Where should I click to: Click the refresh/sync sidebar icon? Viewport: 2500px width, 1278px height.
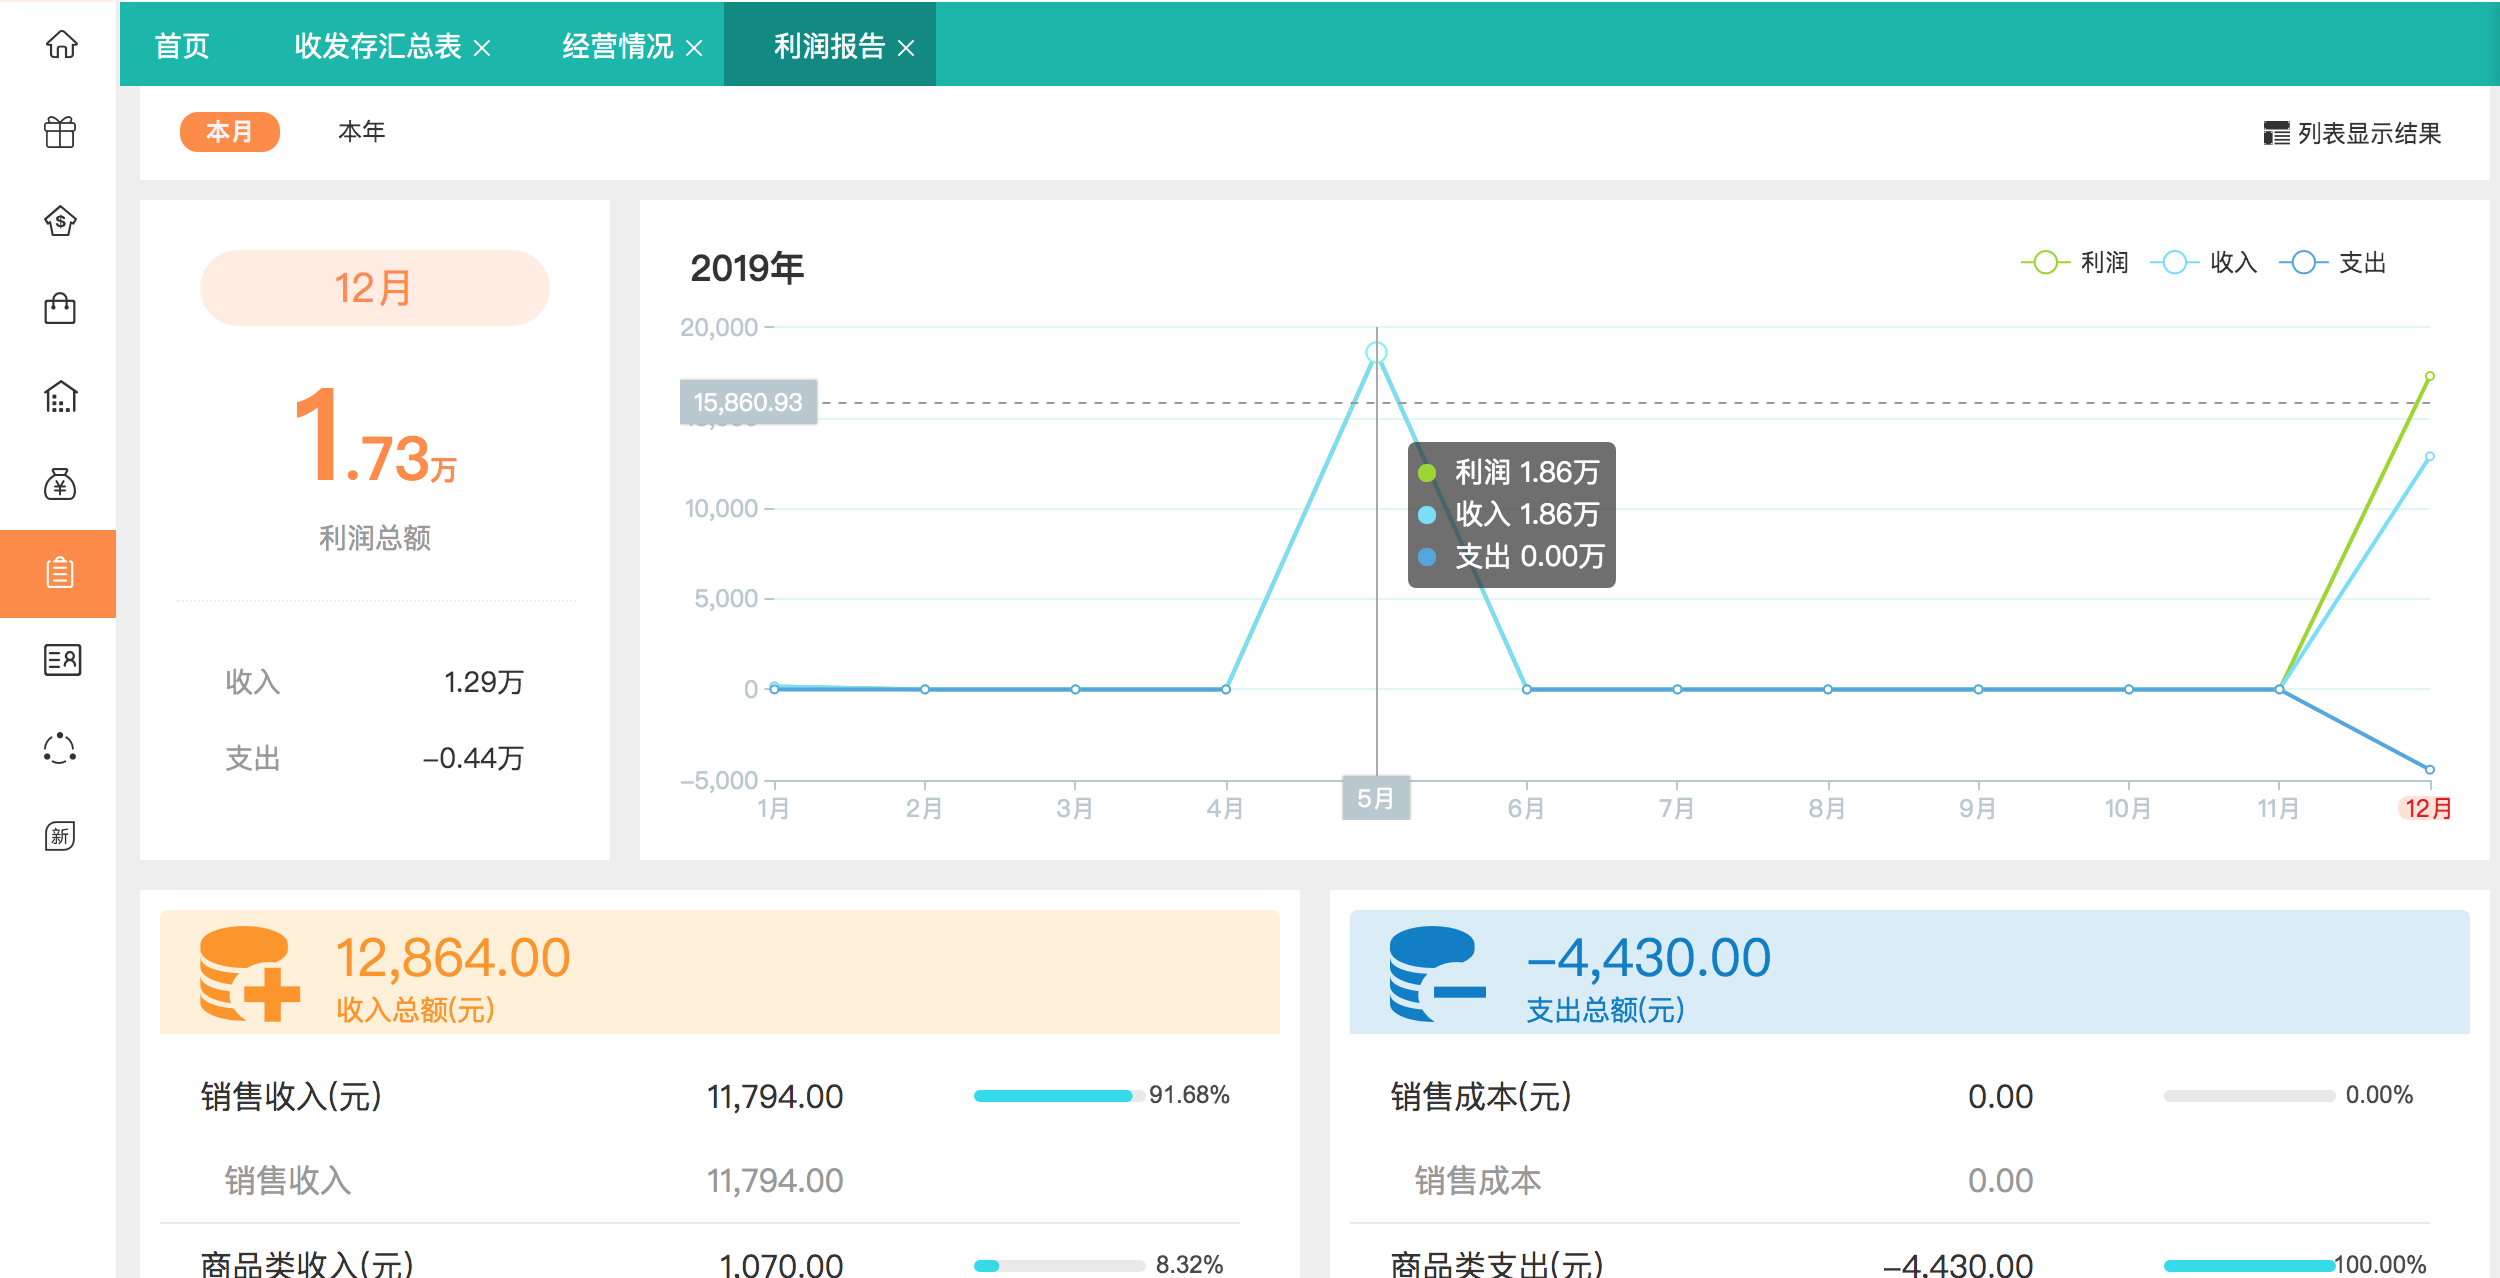tap(62, 747)
